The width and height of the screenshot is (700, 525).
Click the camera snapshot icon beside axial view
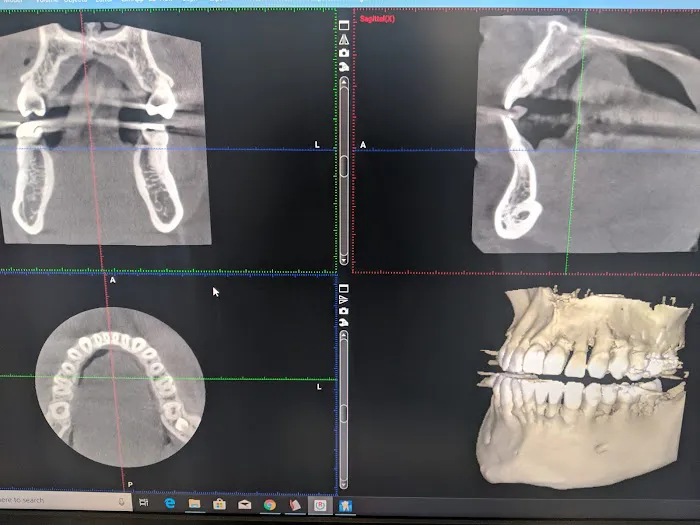[x=344, y=311]
